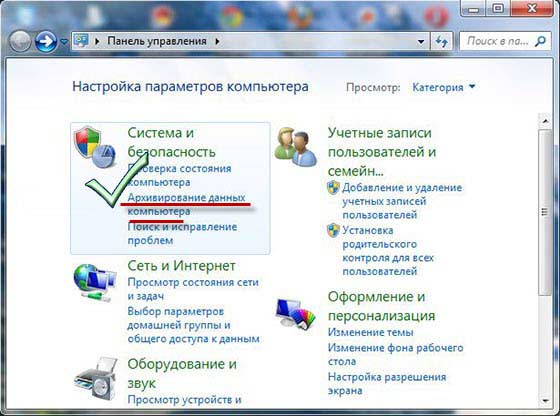Open Архивирование данных компьютера link
Screen dimensions: 560x416
tap(186, 204)
